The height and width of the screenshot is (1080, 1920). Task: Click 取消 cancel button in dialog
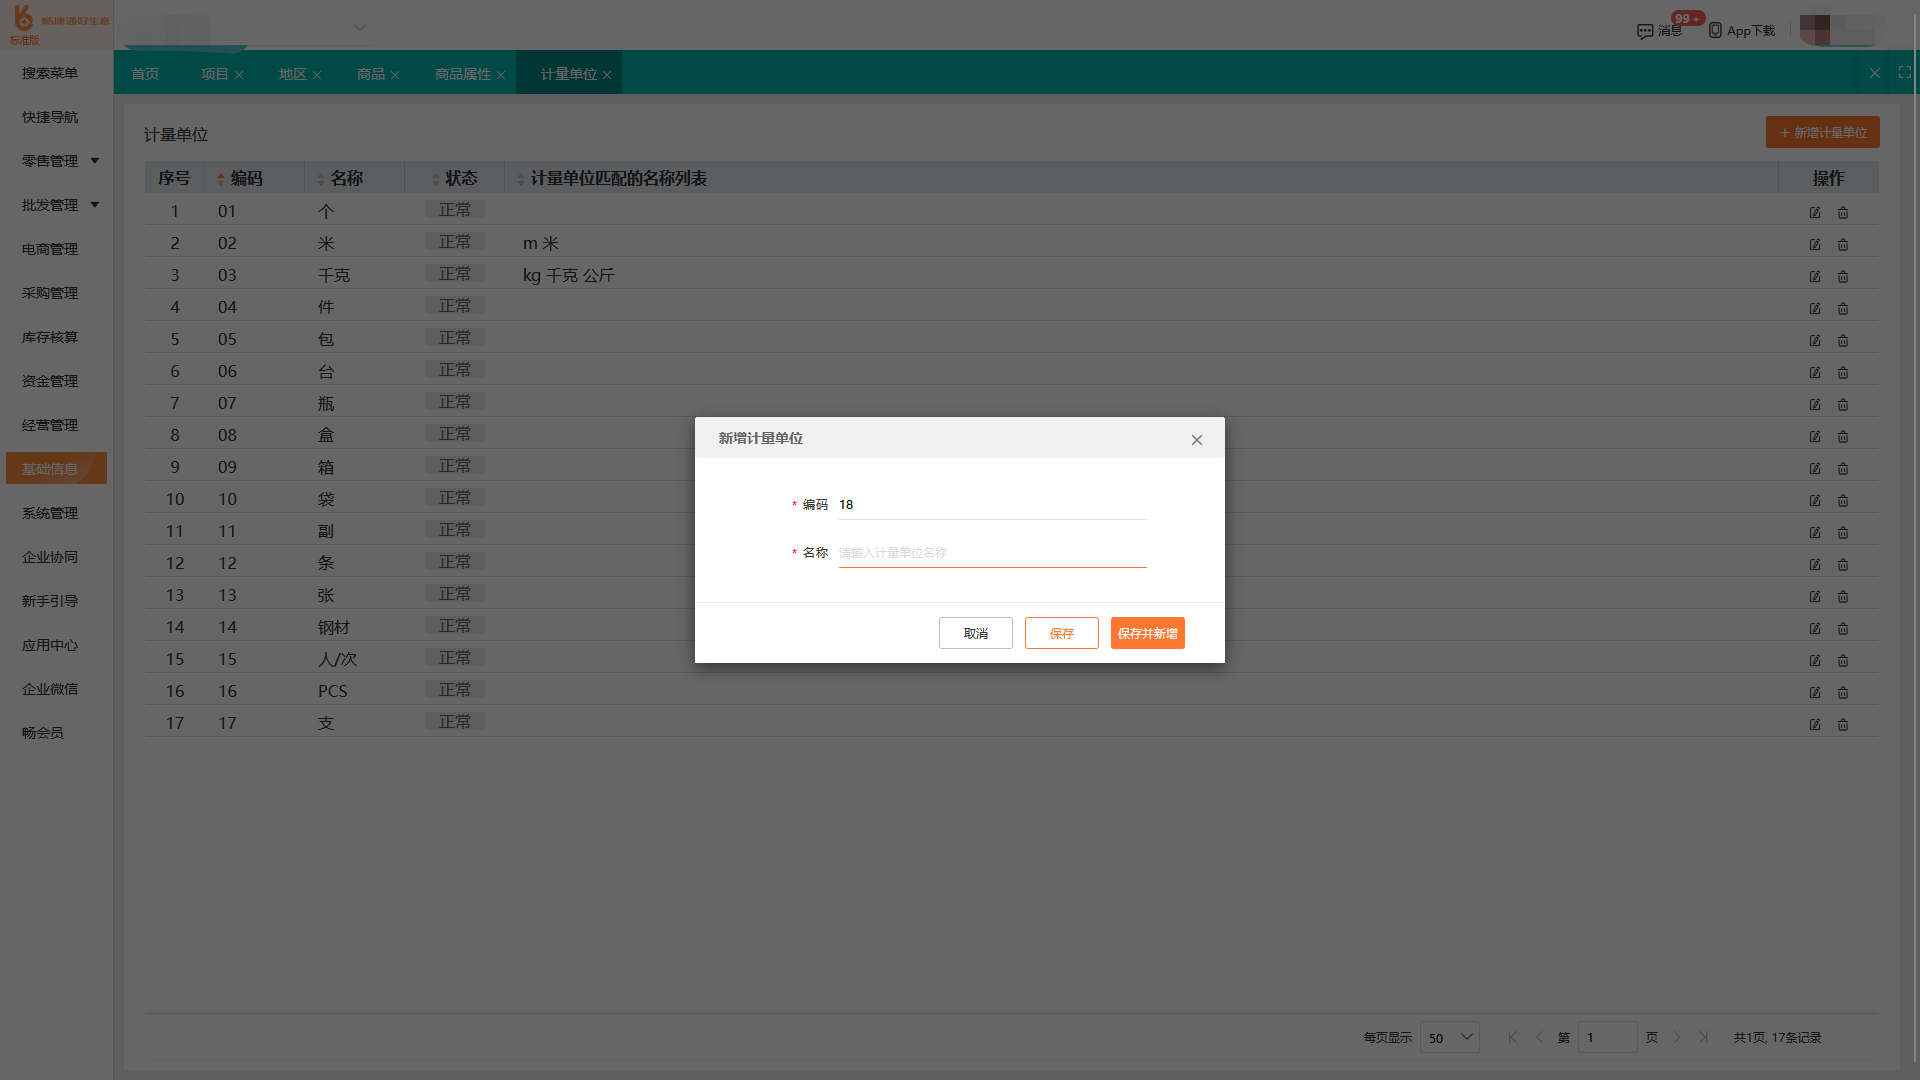pos(976,633)
